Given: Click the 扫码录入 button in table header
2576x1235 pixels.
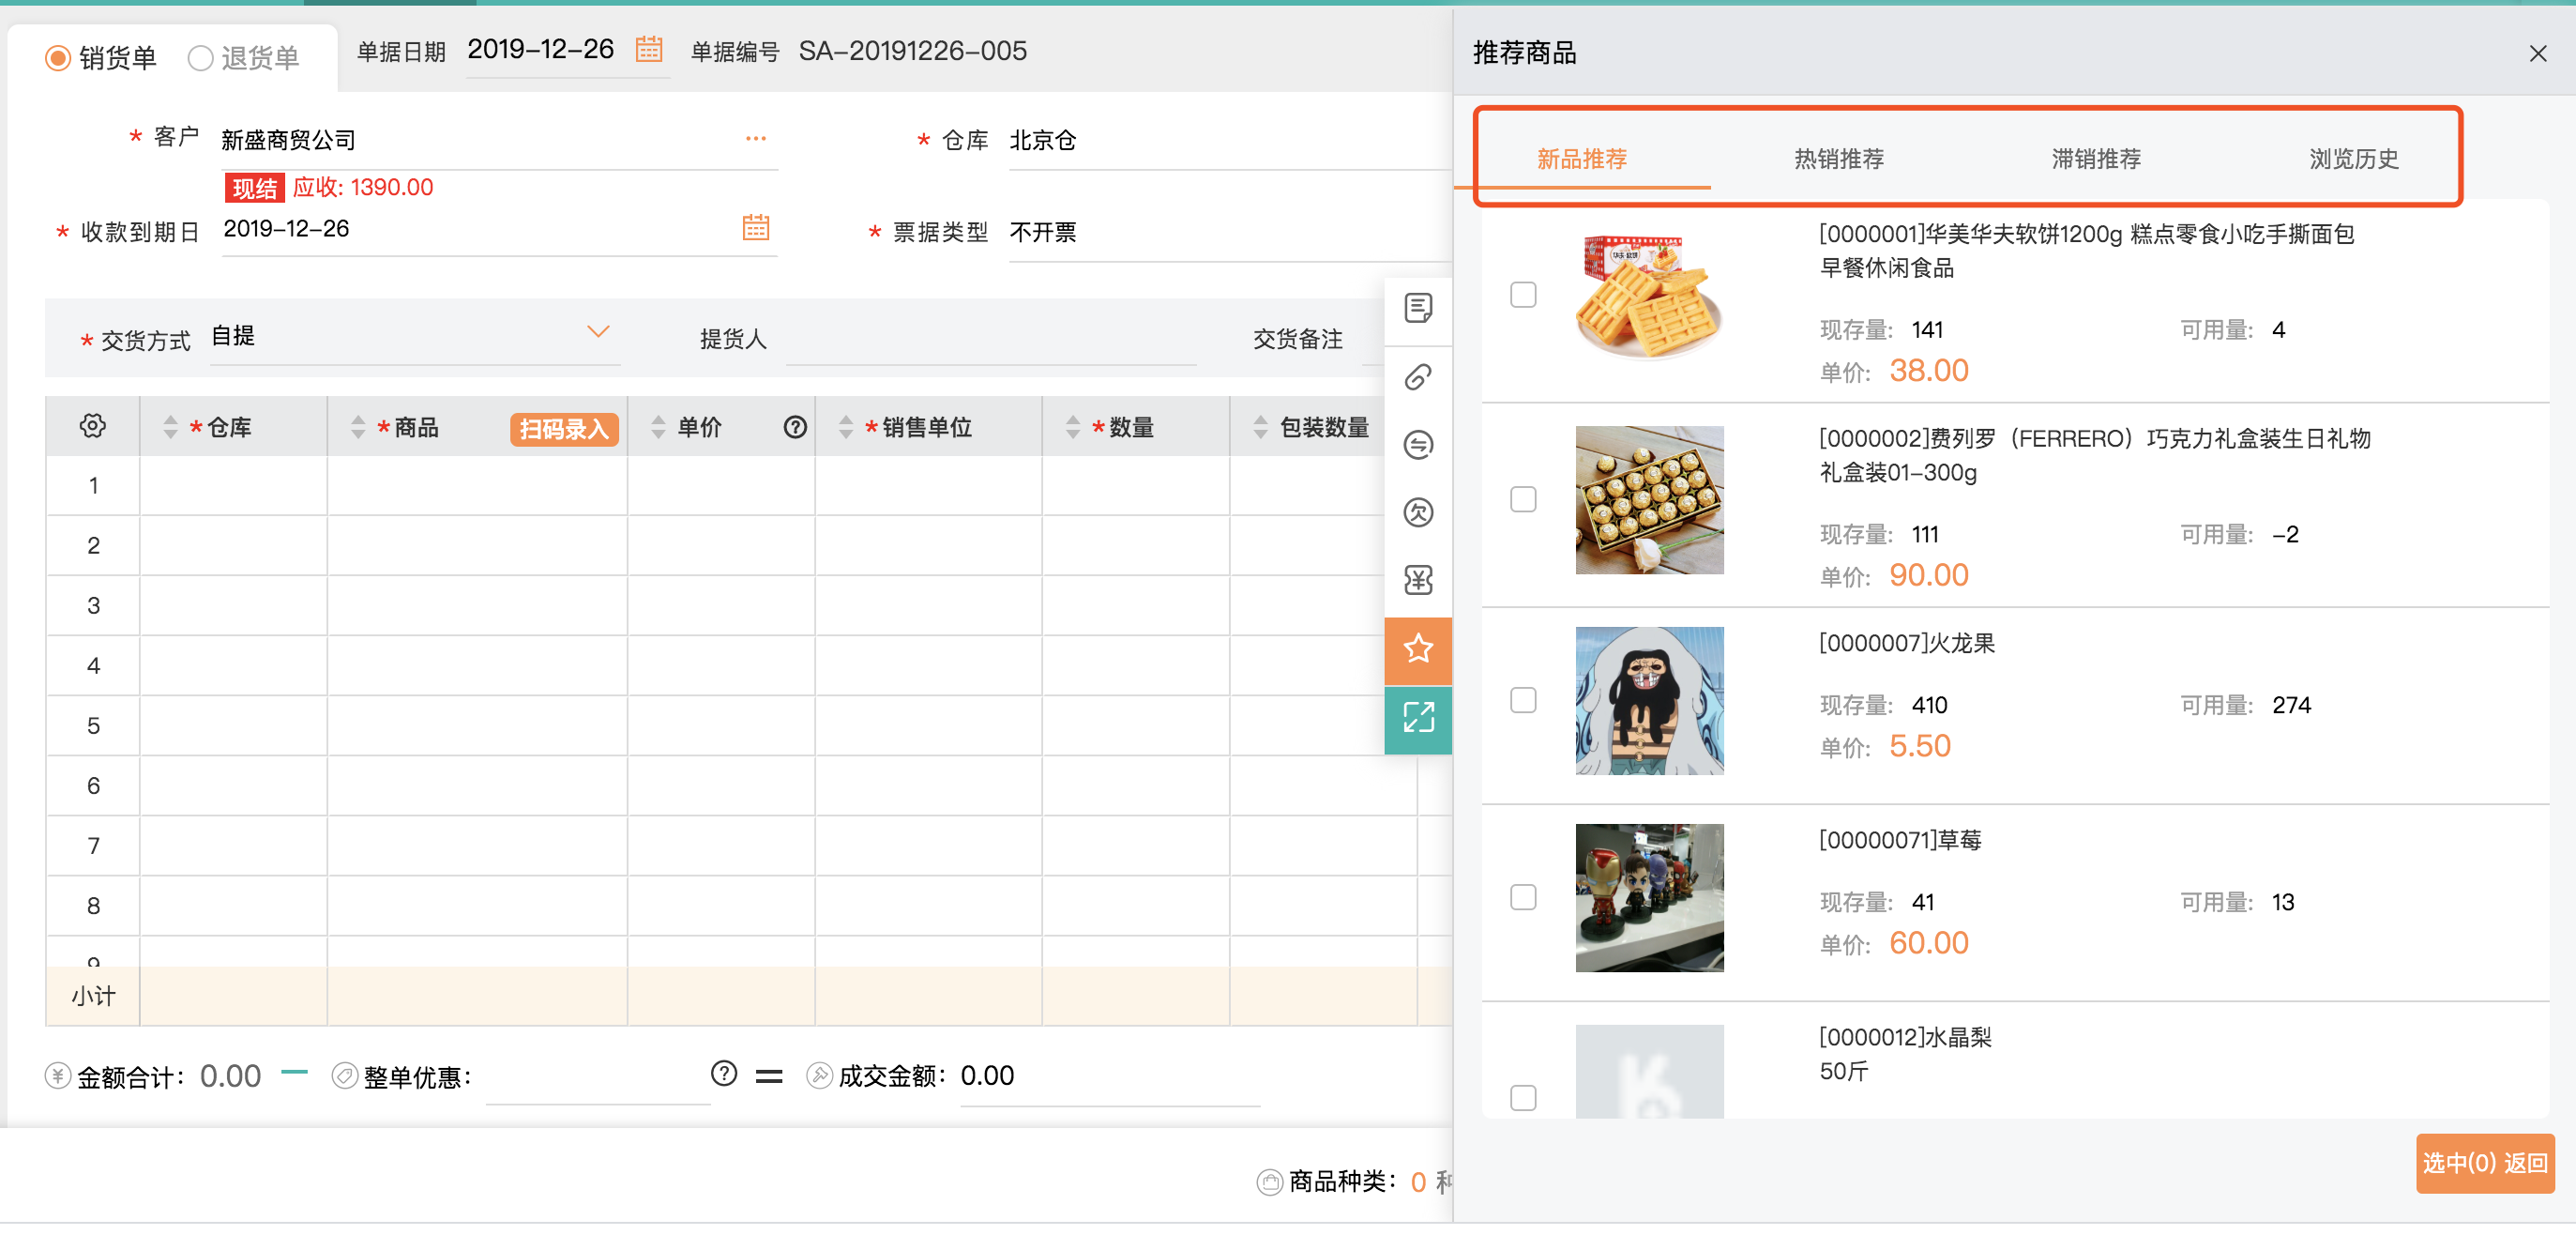Looking at the screenshot, I should [x=568, y=431].
